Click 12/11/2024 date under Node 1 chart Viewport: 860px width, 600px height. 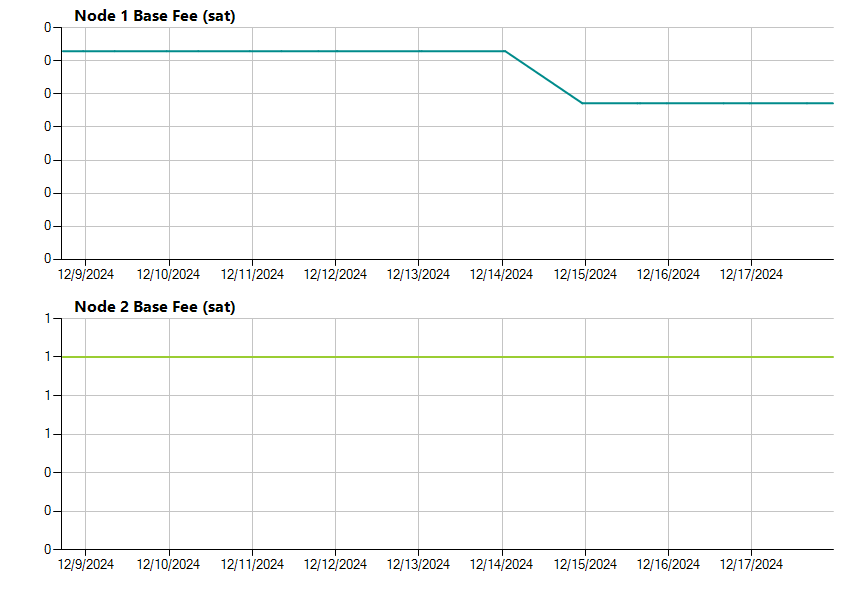point(252,274)
